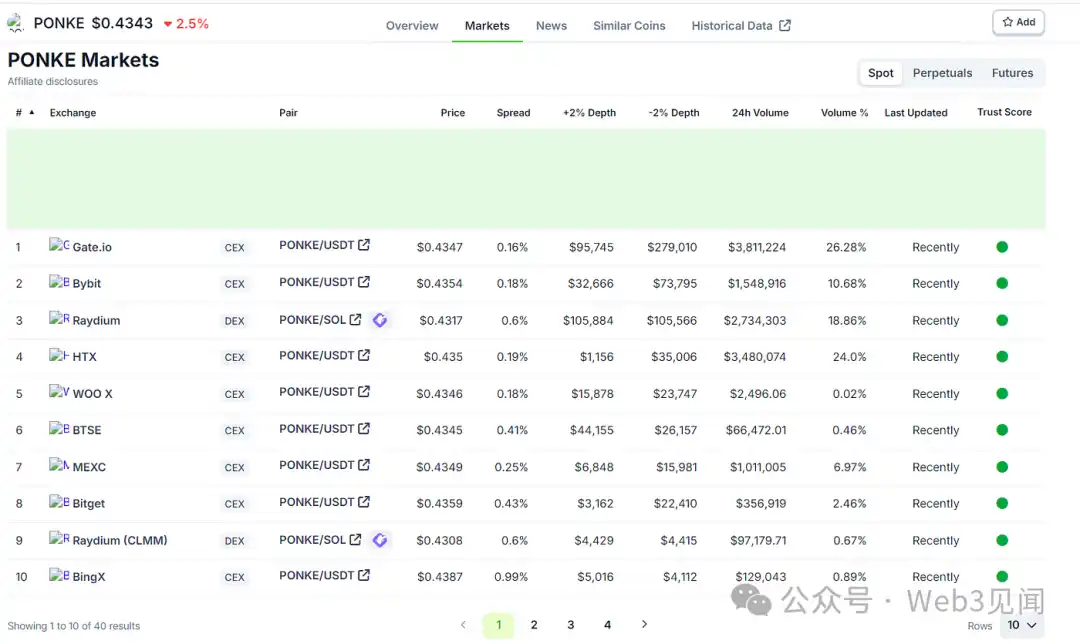1080x644 pixels.
Task: Click the Gate.io exchange logo
Action: [x=59, y=246]
